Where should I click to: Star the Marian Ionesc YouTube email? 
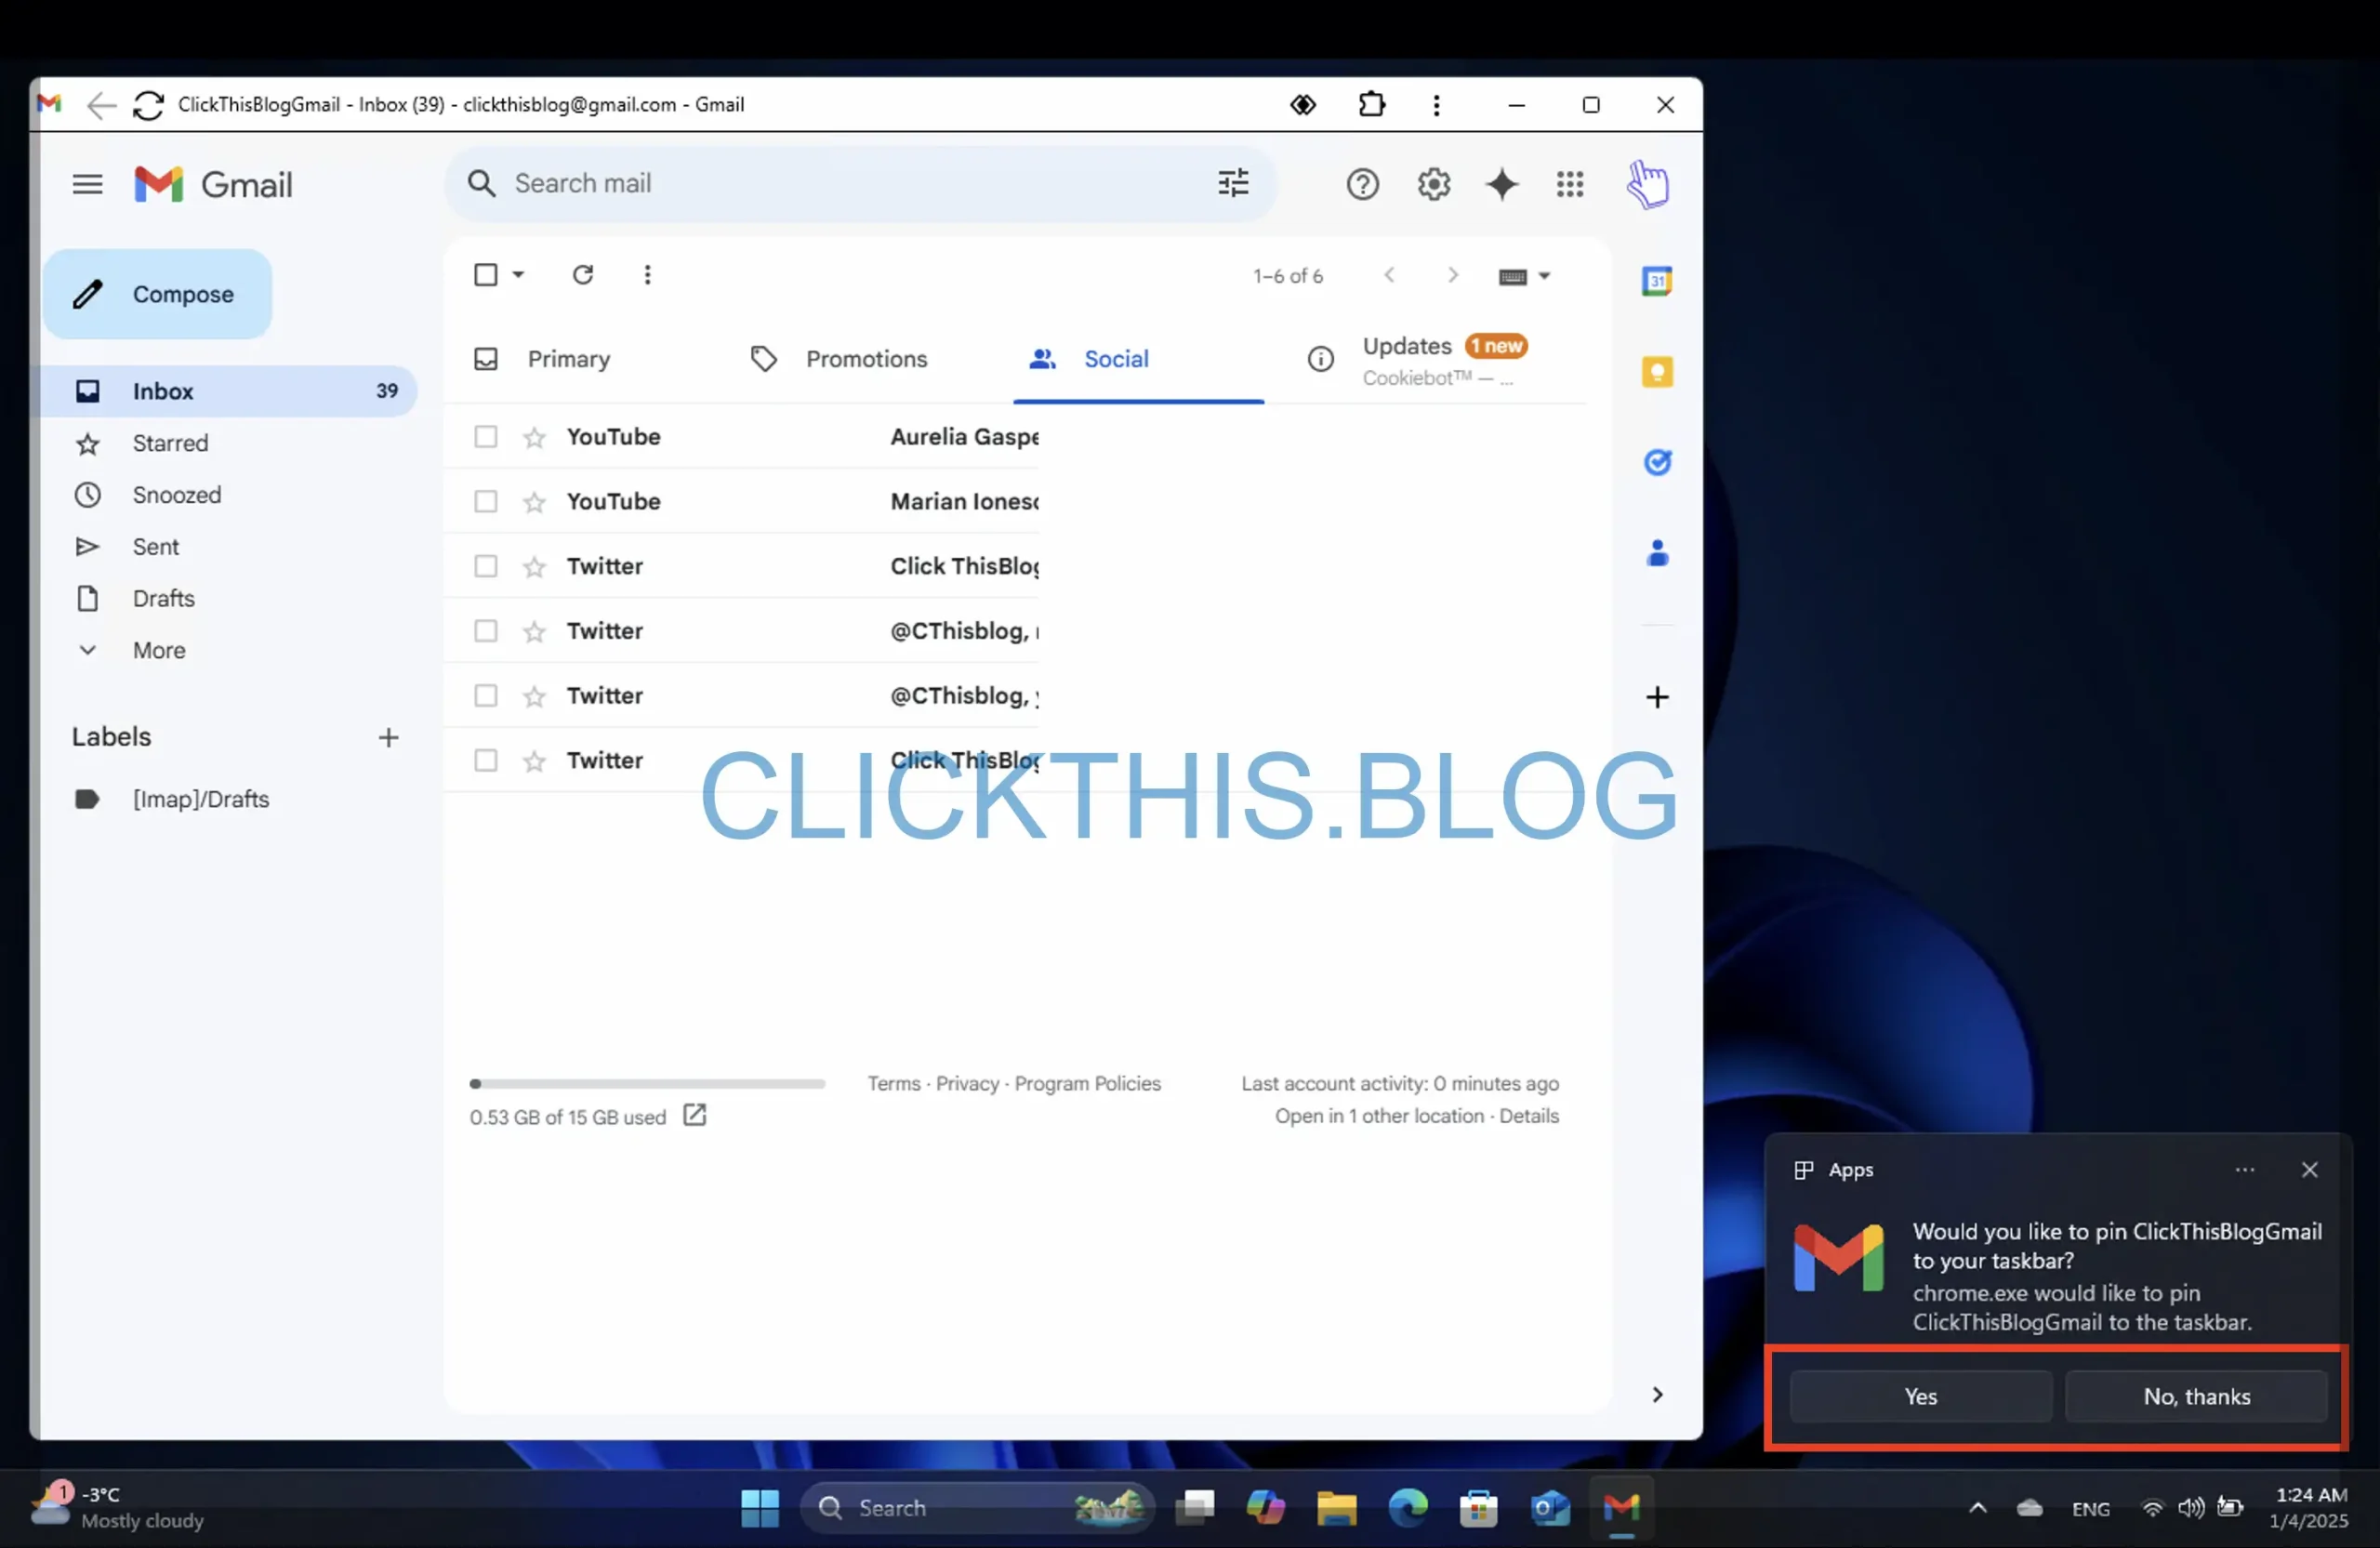pos(534,502)
